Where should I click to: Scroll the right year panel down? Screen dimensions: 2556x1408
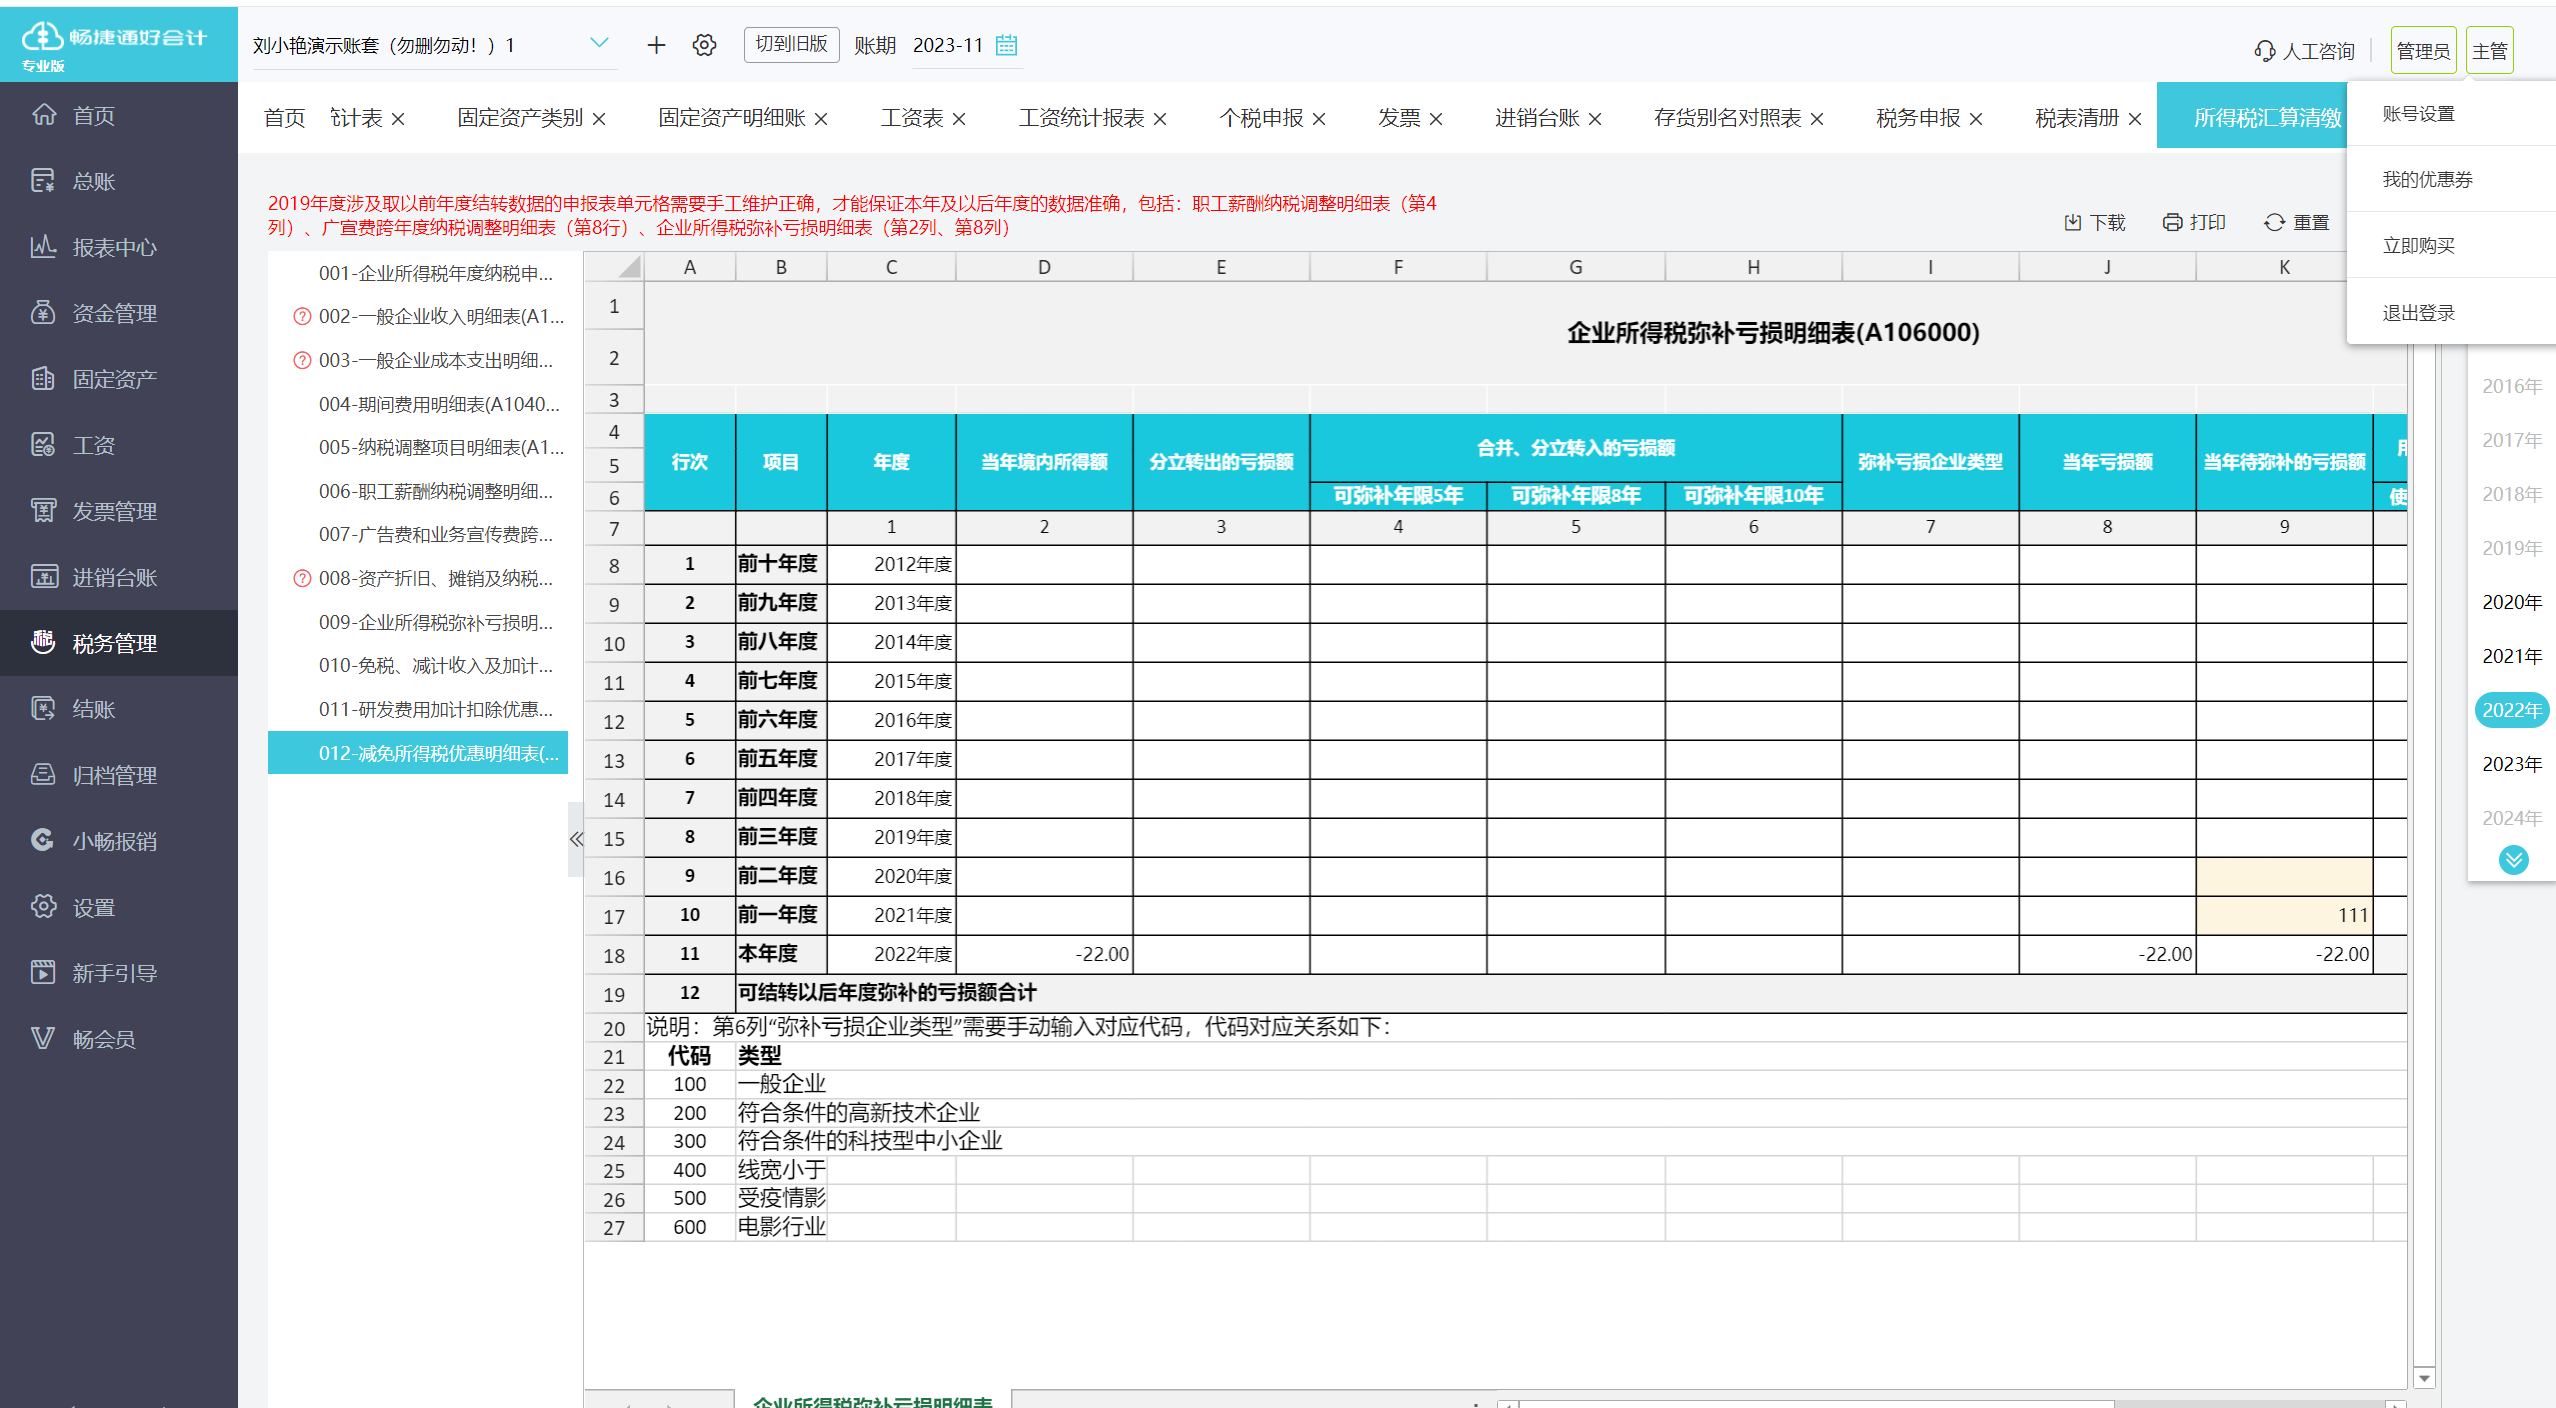[2513, 860]
